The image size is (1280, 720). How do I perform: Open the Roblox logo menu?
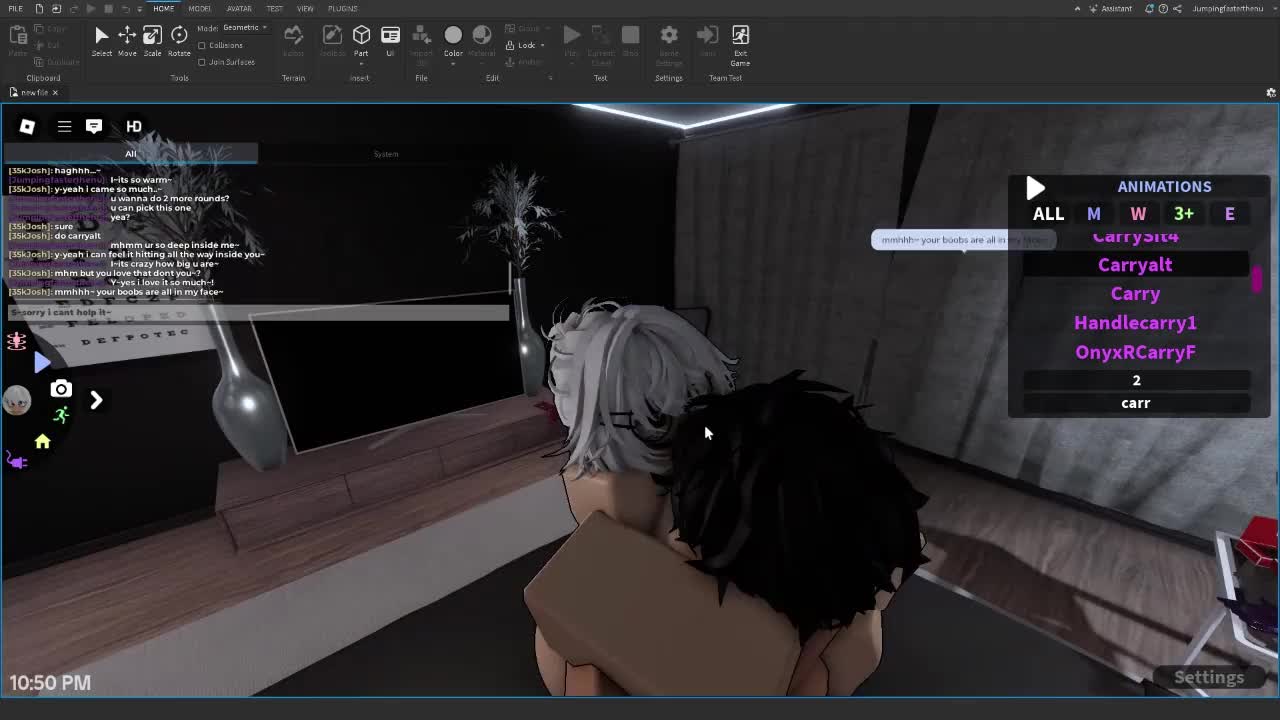point(27,126)
